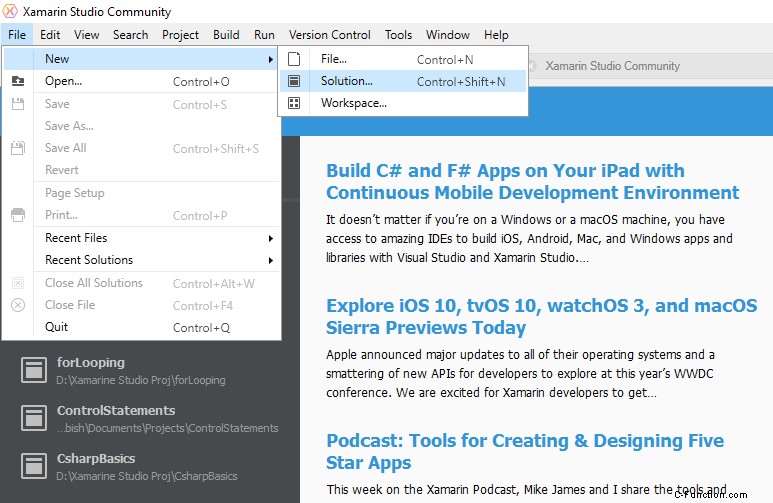Image resolution: width=773 pixels, height=503 pixels.
Task: Click the Open folder icon in File menu
Action: click(17, 81)
